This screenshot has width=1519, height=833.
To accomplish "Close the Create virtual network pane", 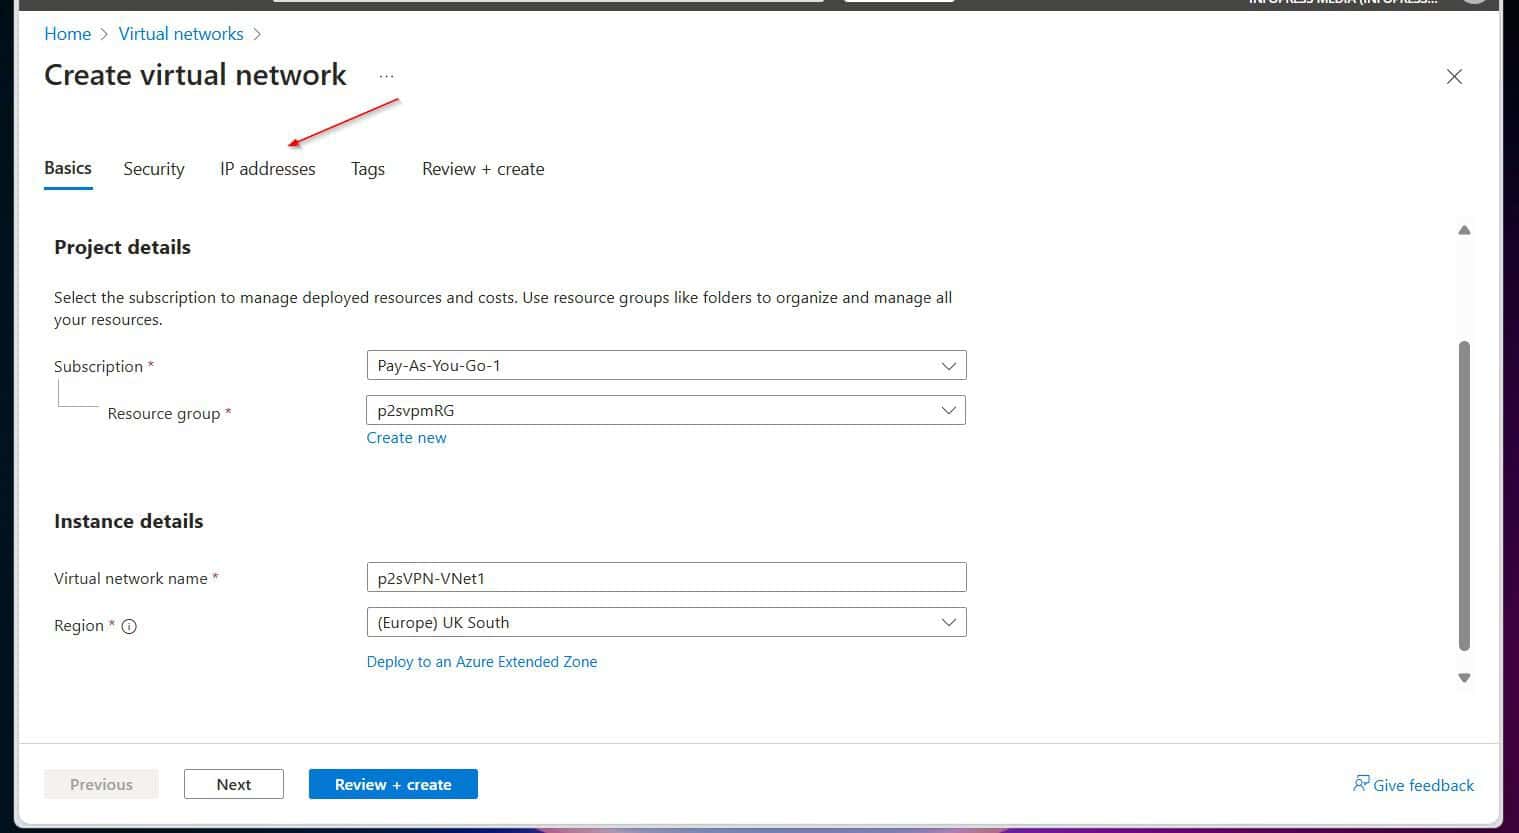I will pos(1454,76).
